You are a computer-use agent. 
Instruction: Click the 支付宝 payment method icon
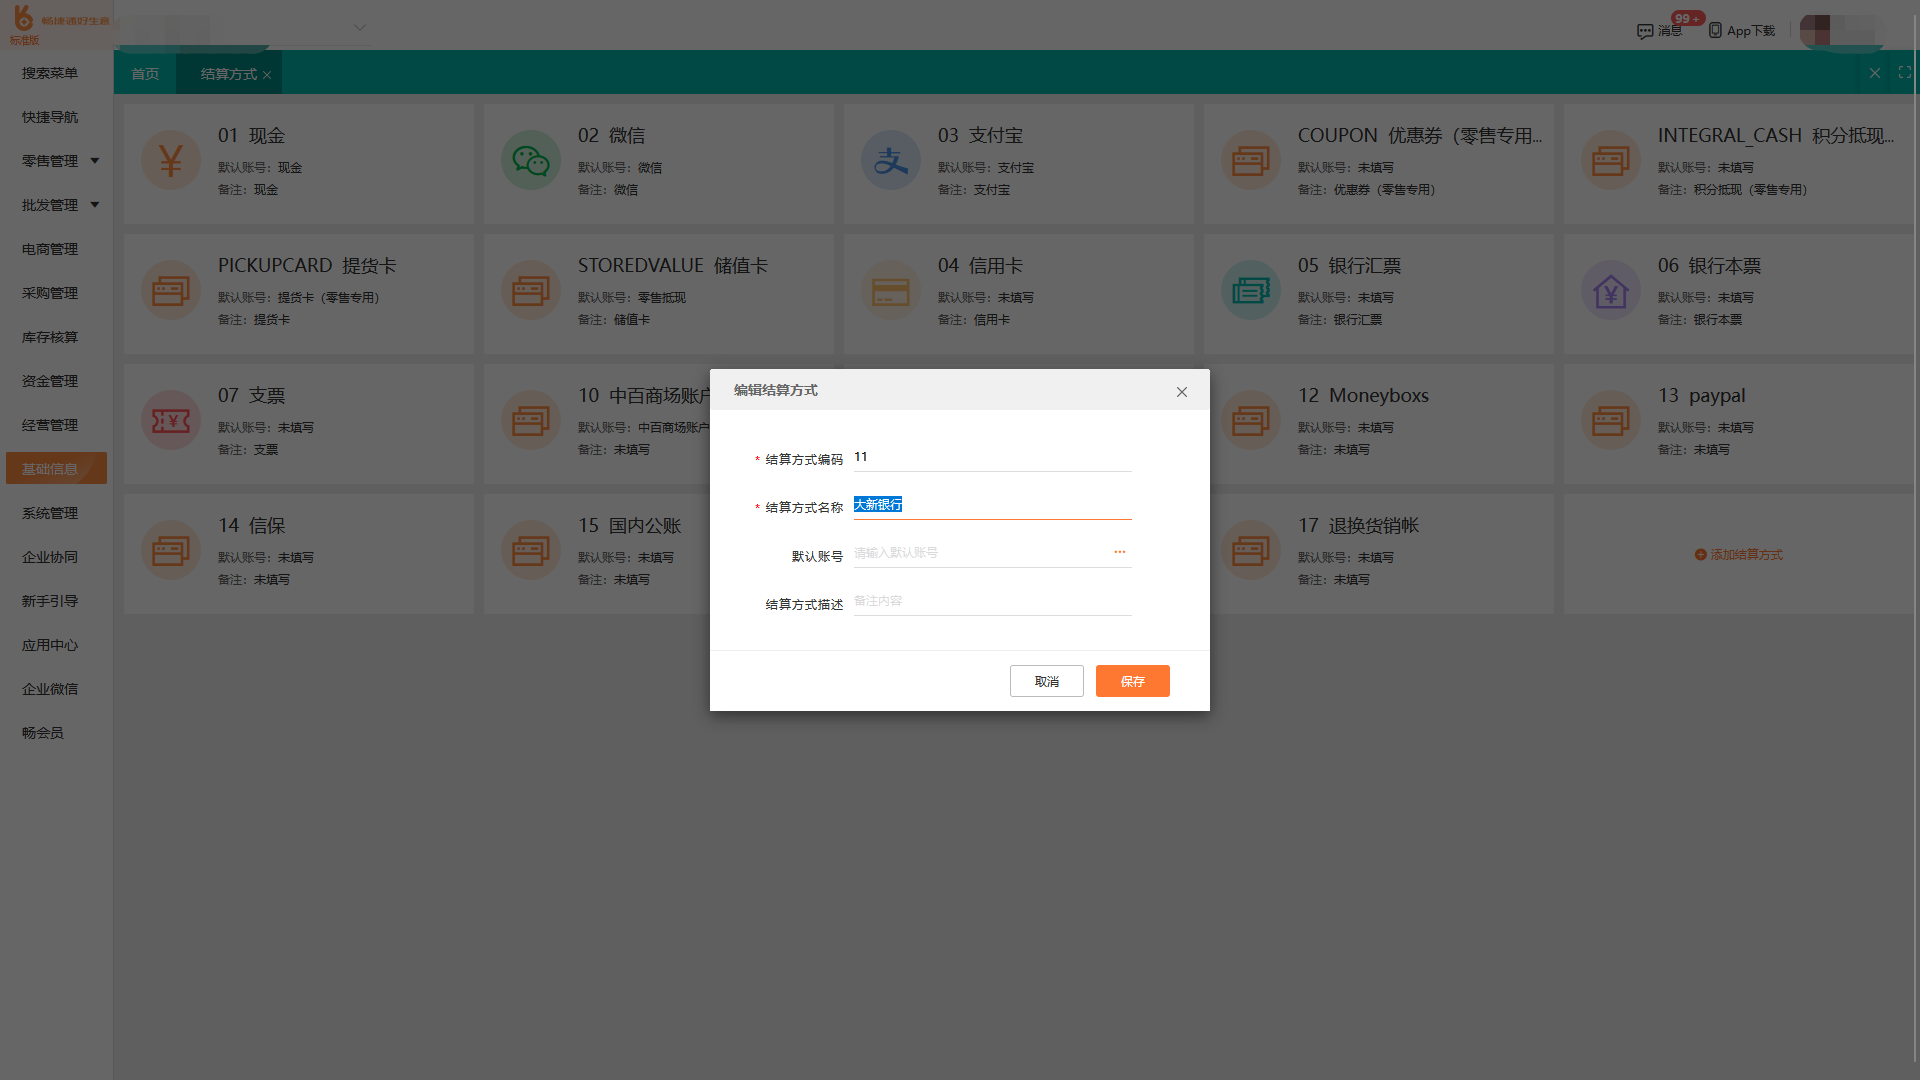891,160
